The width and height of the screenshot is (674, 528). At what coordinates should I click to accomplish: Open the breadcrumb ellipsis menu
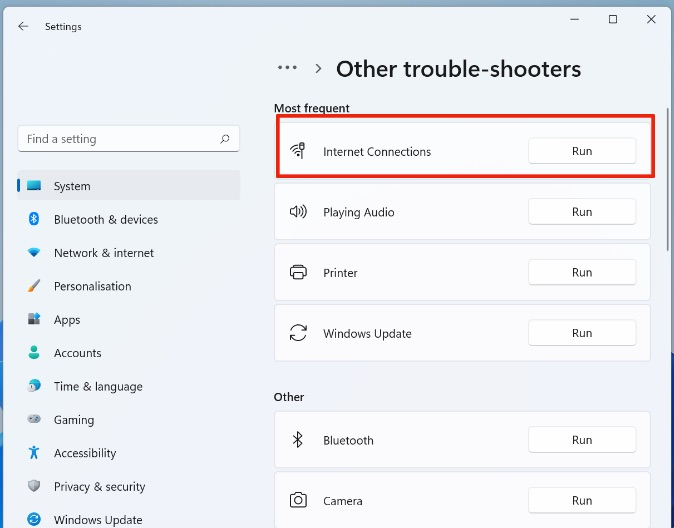pos(287,68)
